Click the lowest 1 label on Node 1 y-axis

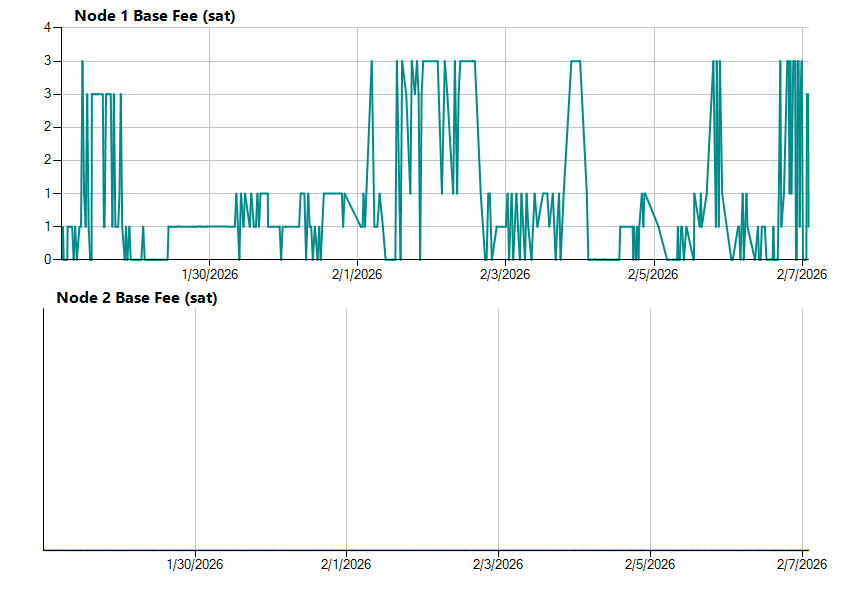pos(47,226)
